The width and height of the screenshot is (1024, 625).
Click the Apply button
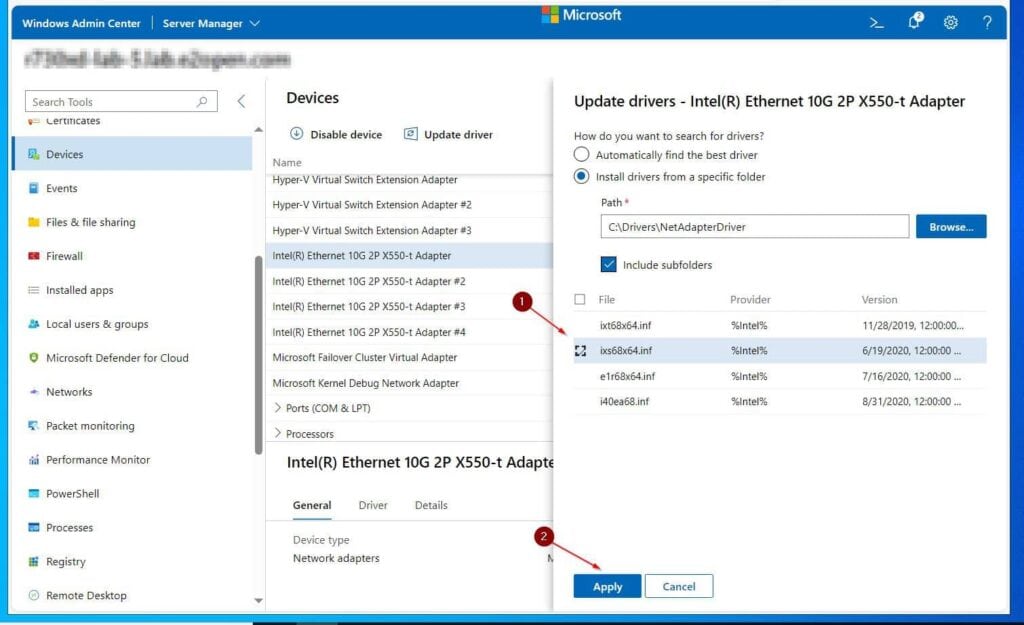[x=607, y=586]
